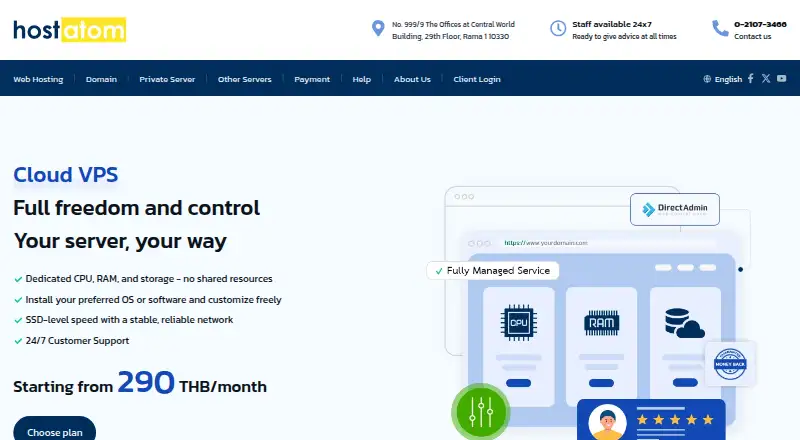The width and height of the screenshot is (800, 440).
Task: Click the Cloud VPS heading
Action: coord(65,175)
